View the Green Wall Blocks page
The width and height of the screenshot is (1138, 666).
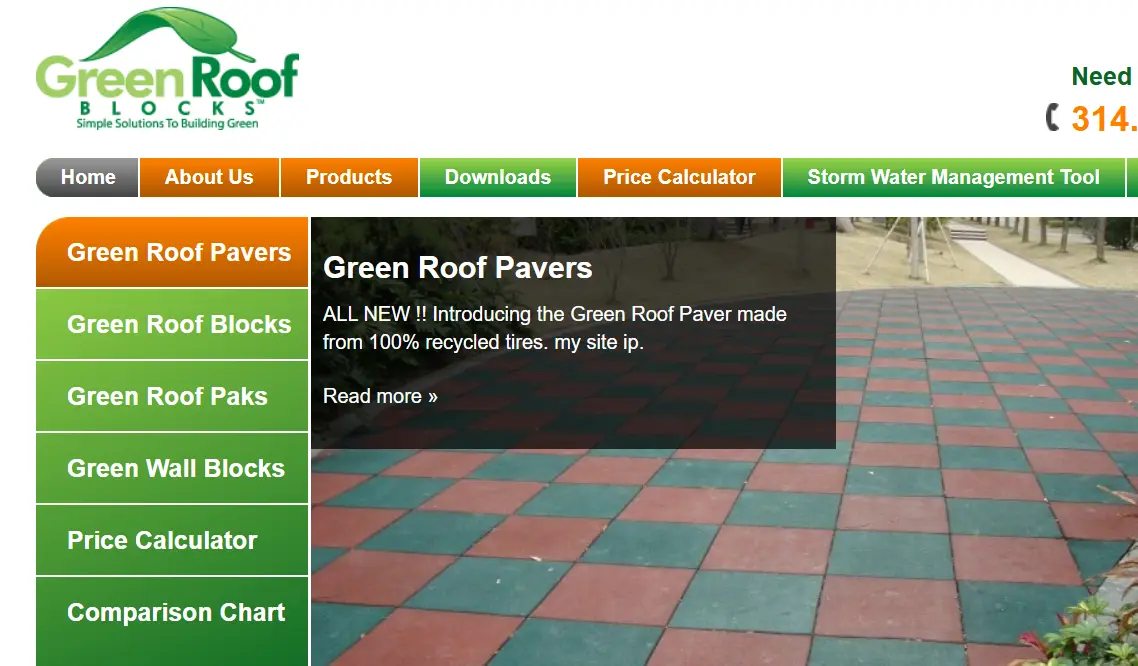coord(170,468)
